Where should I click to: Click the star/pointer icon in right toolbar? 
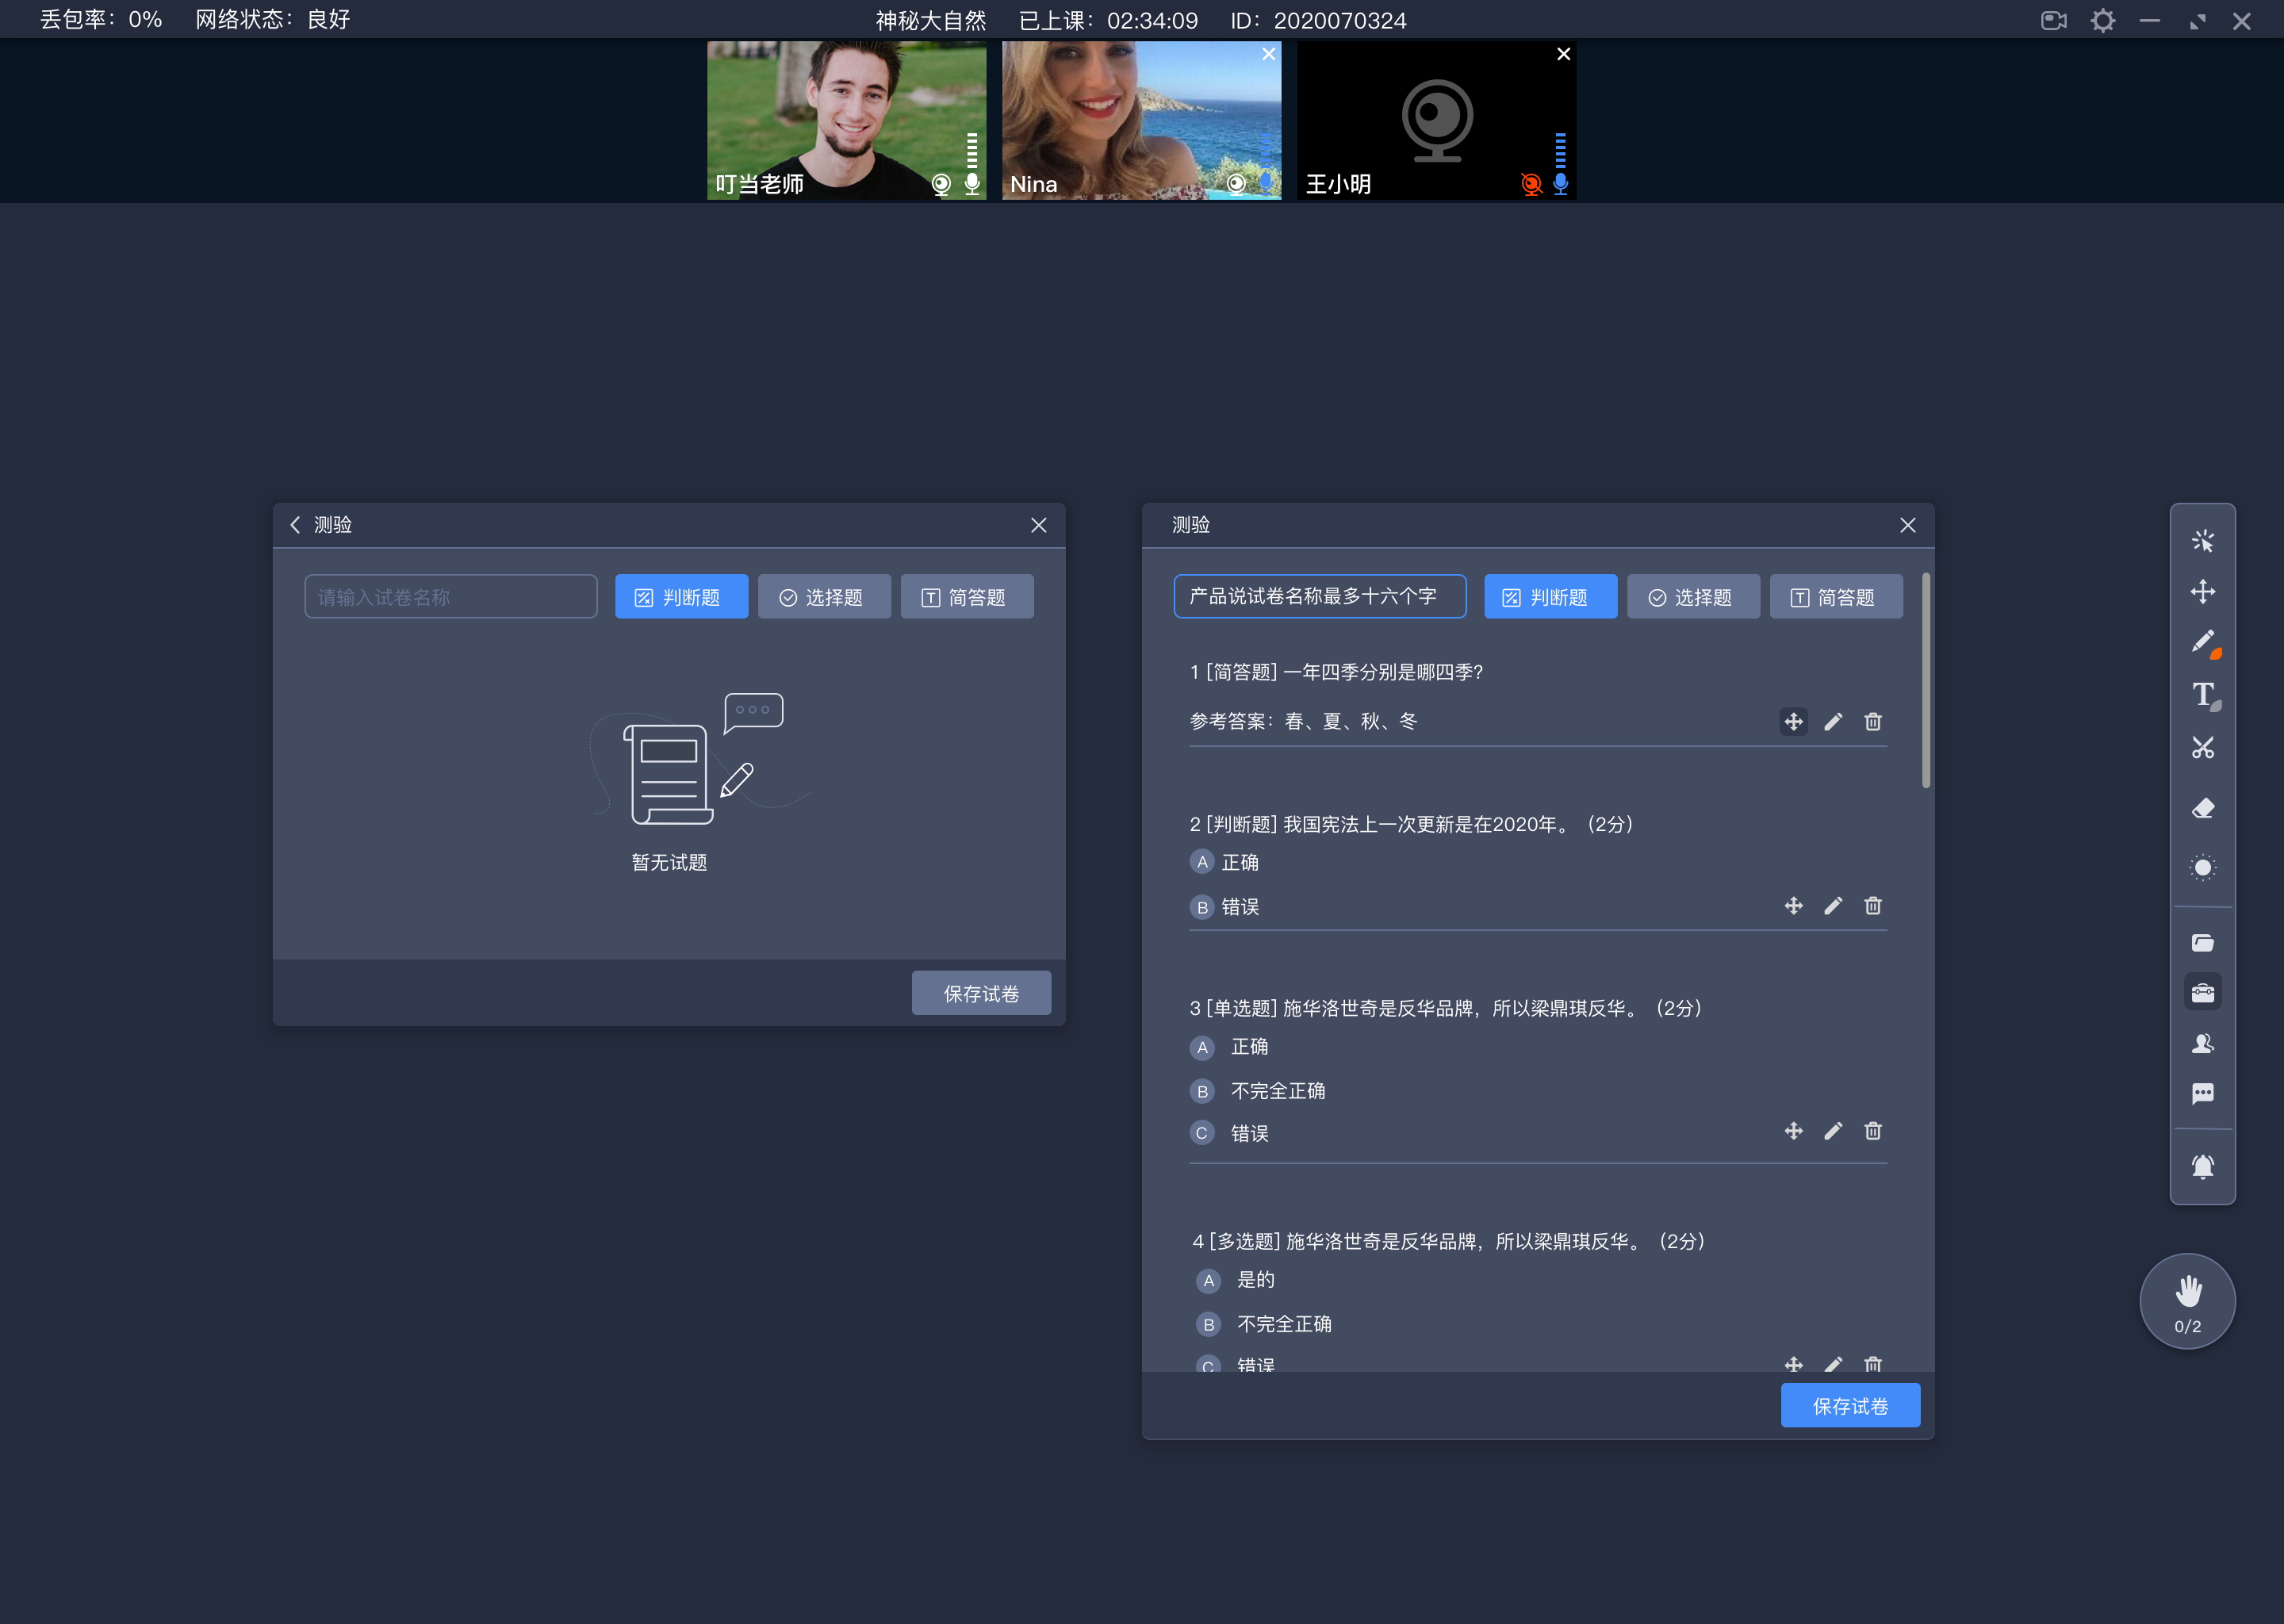pos(2202,539)
